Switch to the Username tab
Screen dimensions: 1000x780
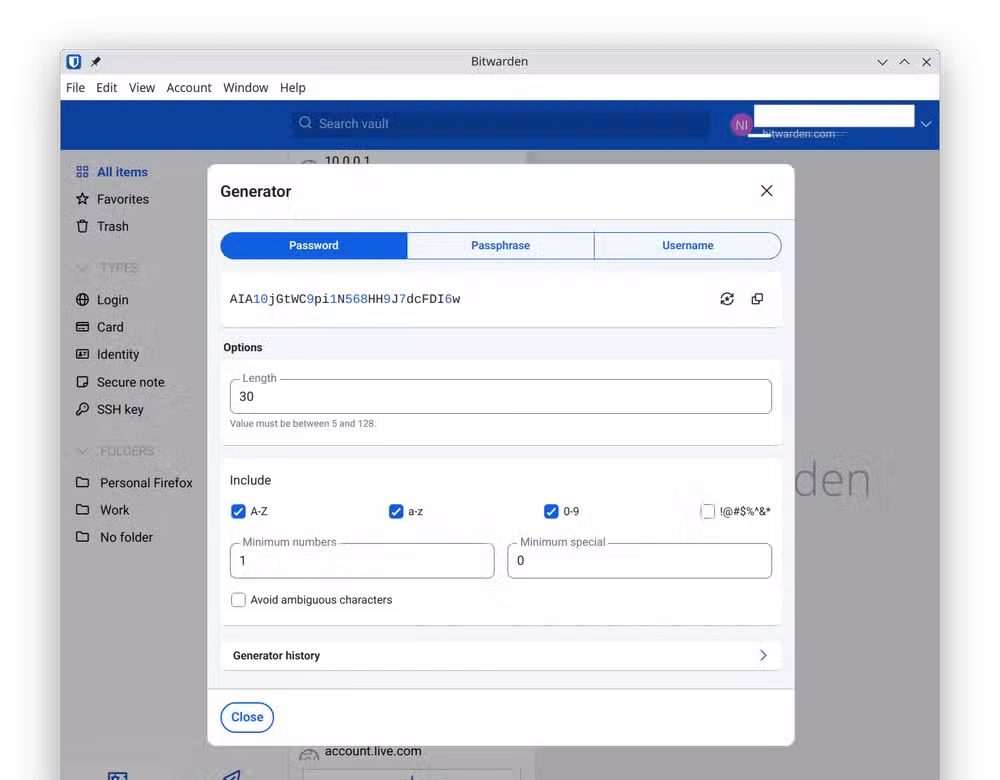688,246
